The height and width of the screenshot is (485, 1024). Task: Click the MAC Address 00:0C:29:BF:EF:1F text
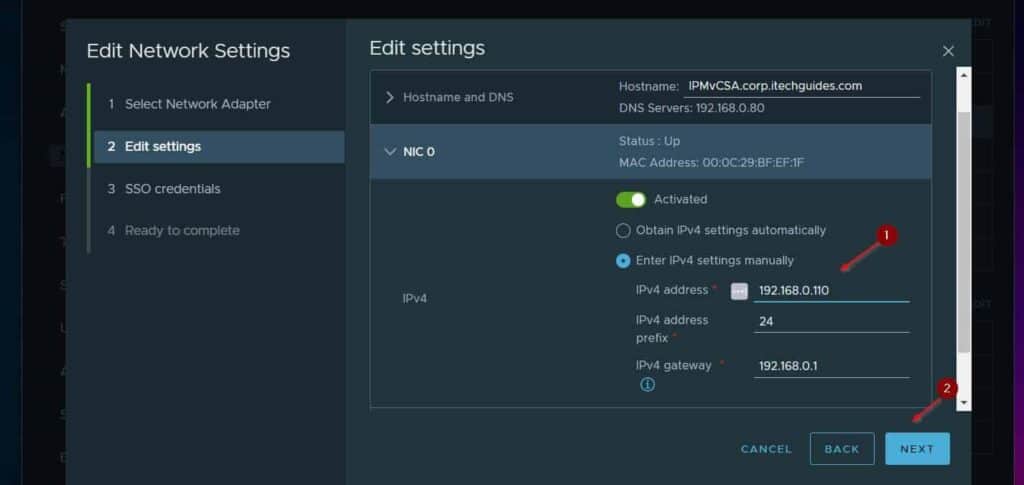[x=711, y=163]
